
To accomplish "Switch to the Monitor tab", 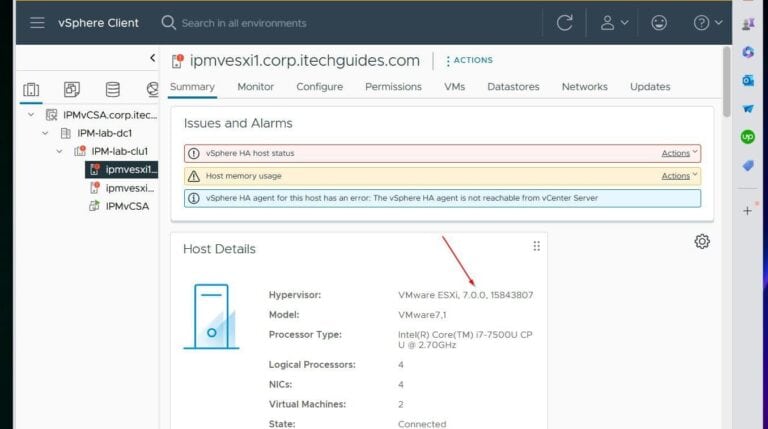I will click(x=255, y=87).
